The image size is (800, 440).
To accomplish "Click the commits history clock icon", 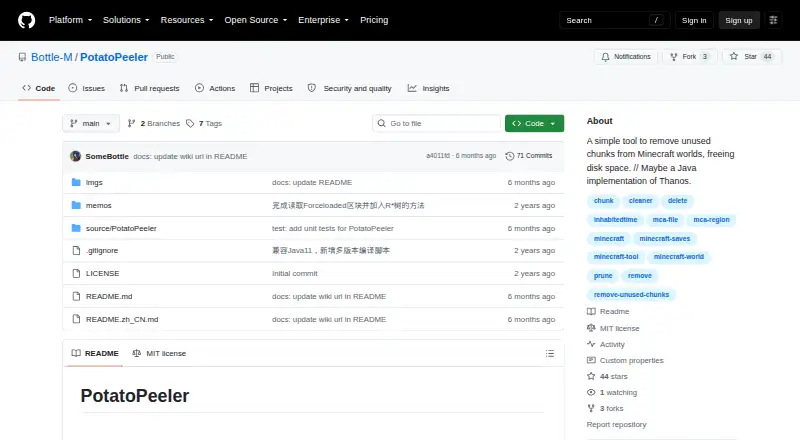I will click(509, 156).
